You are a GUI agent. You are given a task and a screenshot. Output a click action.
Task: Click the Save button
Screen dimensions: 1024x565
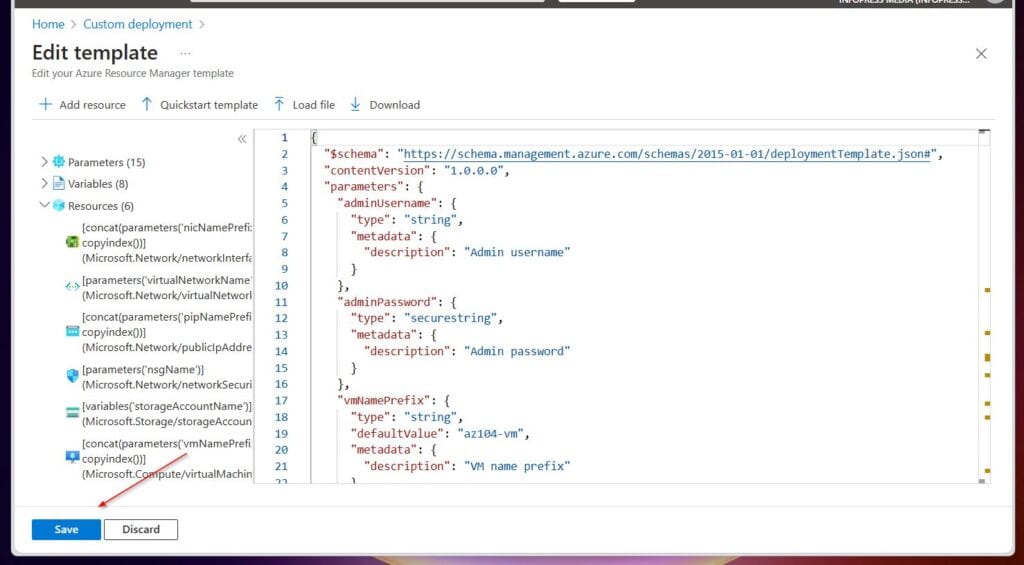(x=66, y=529)
